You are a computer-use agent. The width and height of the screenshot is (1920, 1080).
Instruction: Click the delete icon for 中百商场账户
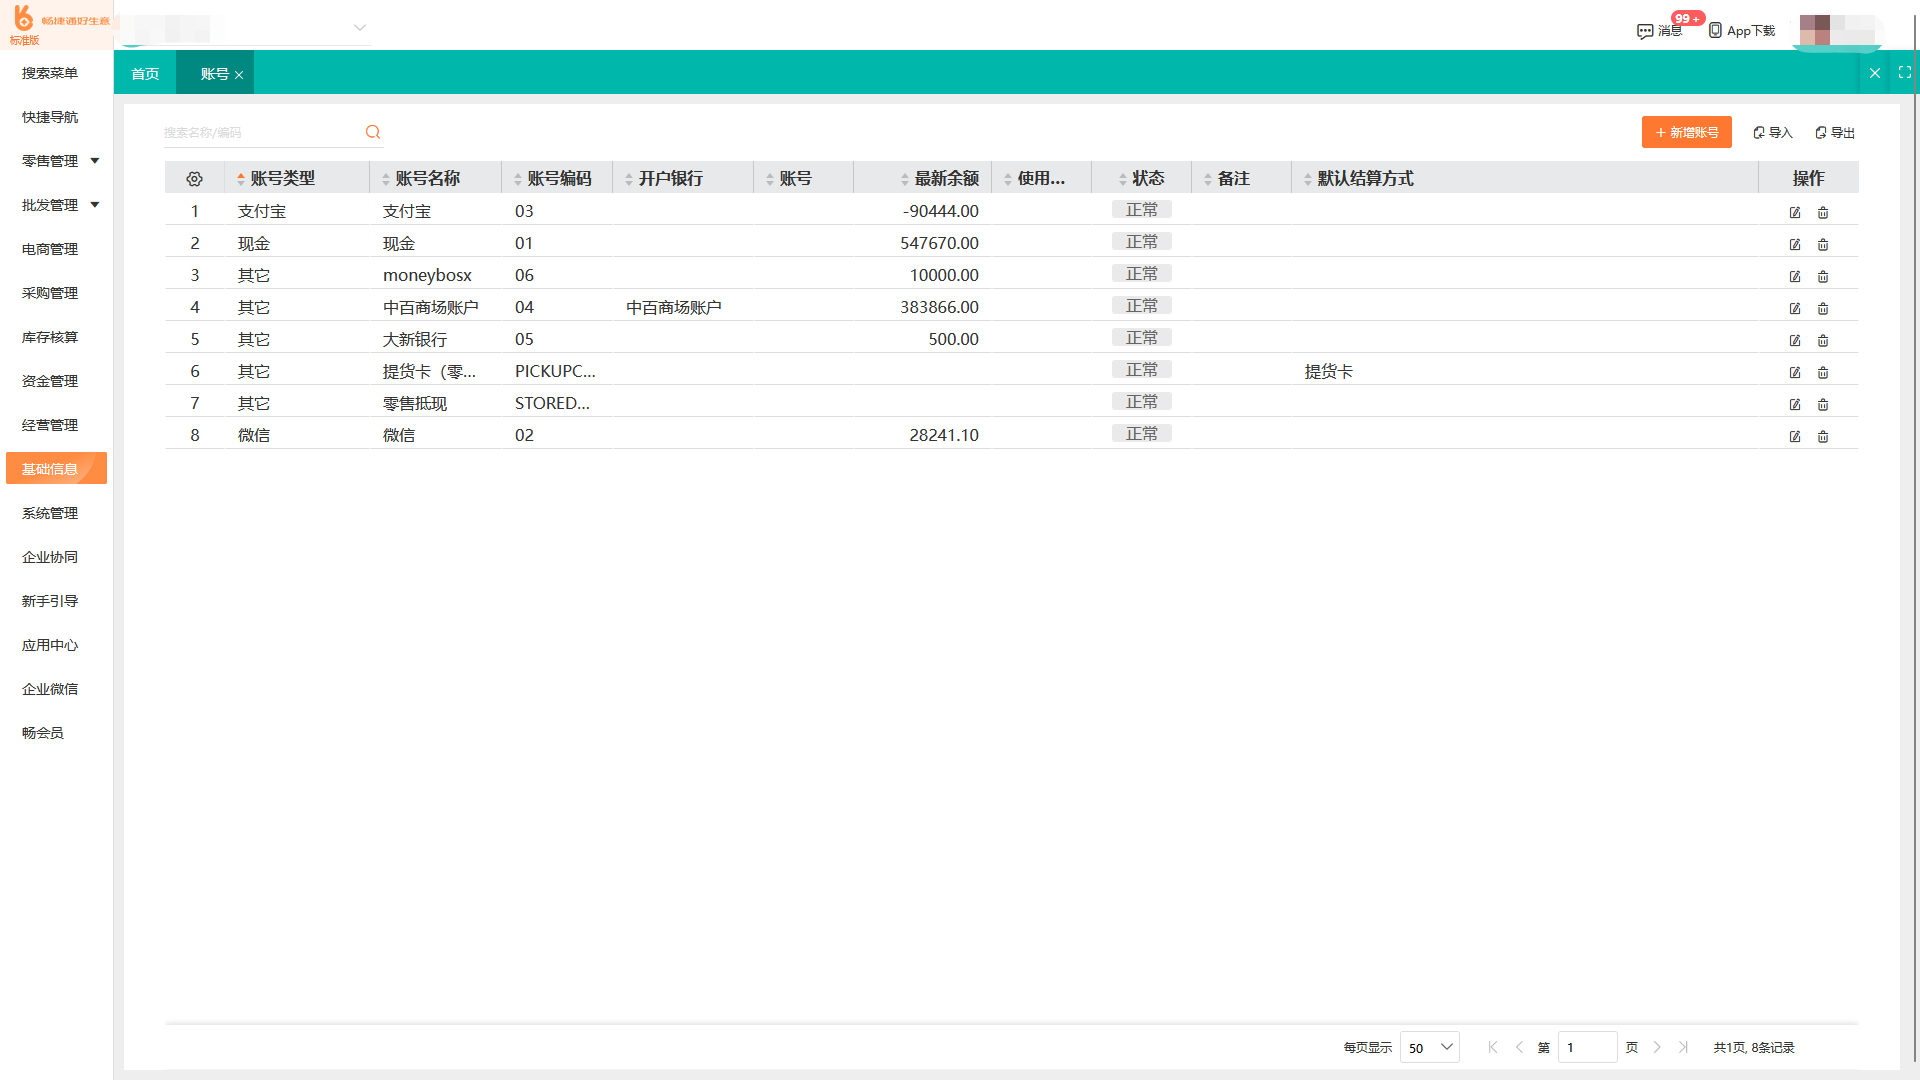[x=1822, y=306]
